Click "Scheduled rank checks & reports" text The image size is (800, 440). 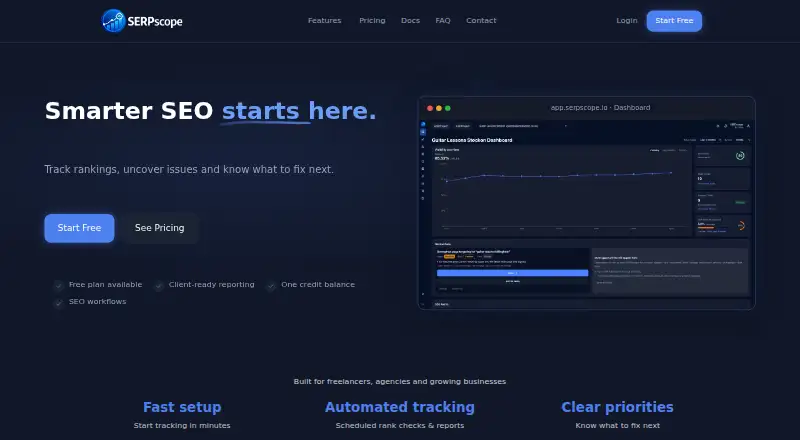[400, 425]
